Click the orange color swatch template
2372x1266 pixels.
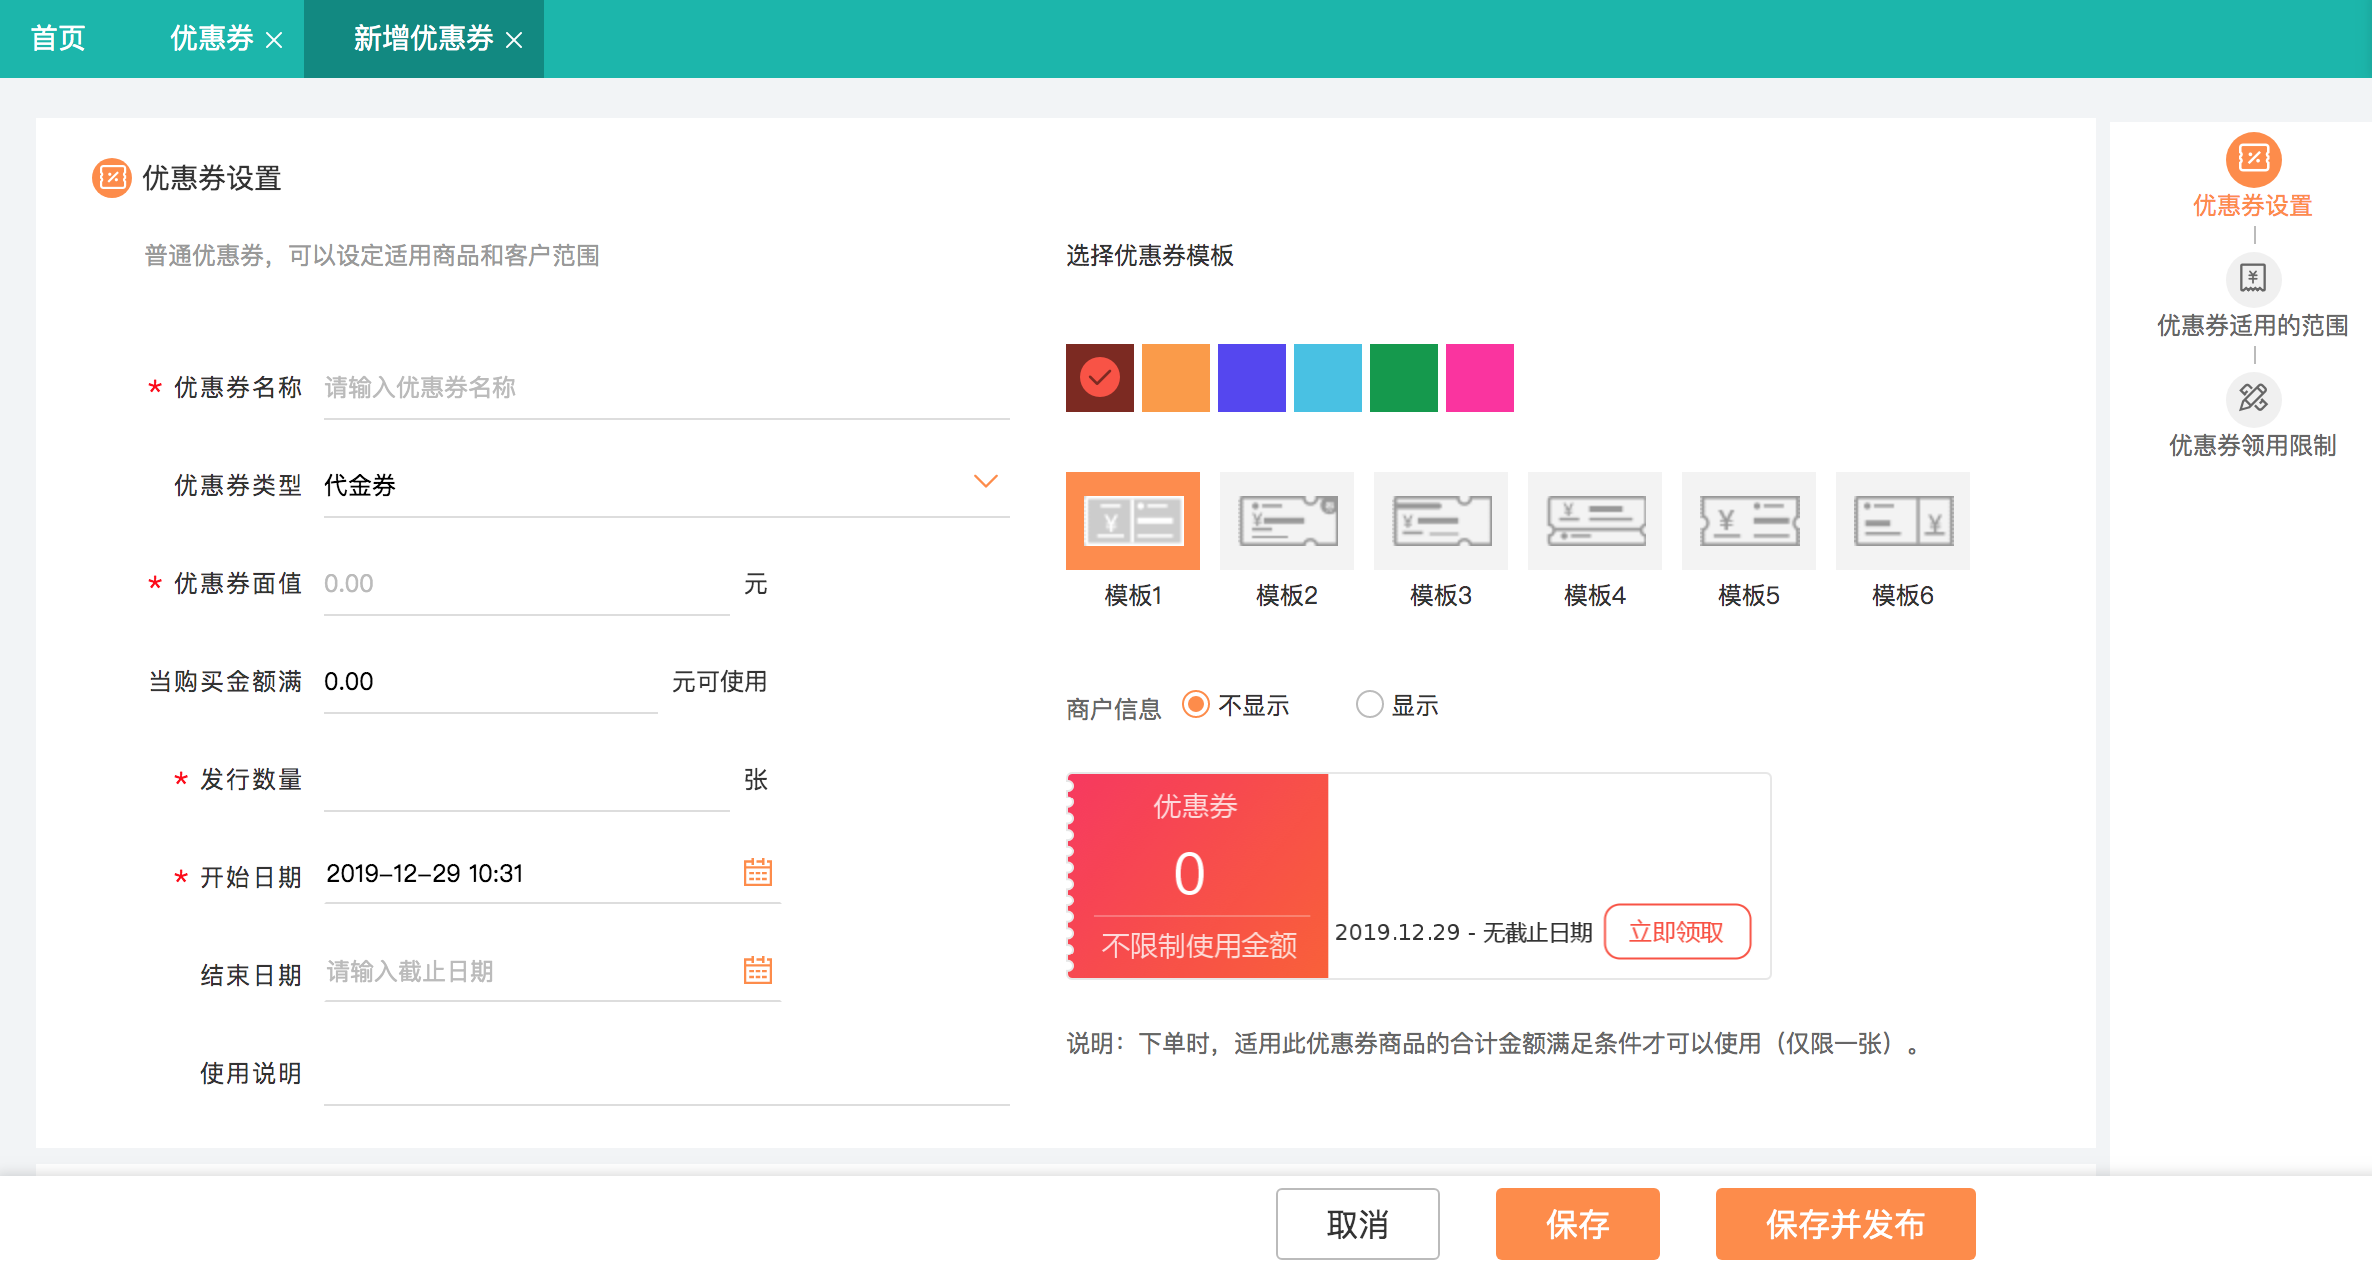(x=1177, y=377)
